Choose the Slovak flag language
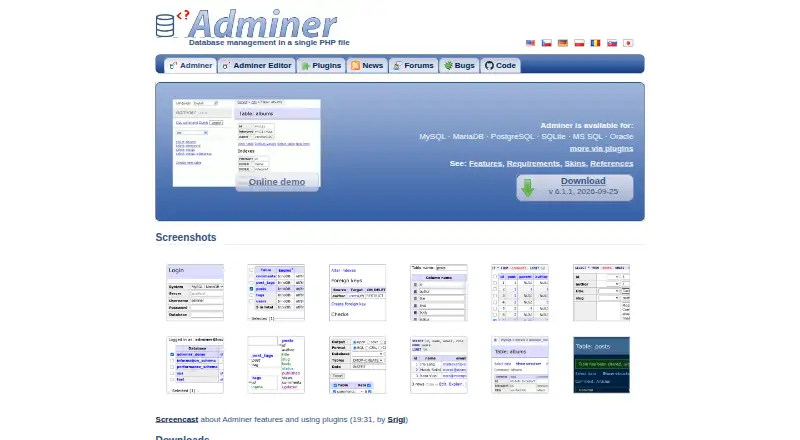The image size is (800, 440). [x=612, y=43]
